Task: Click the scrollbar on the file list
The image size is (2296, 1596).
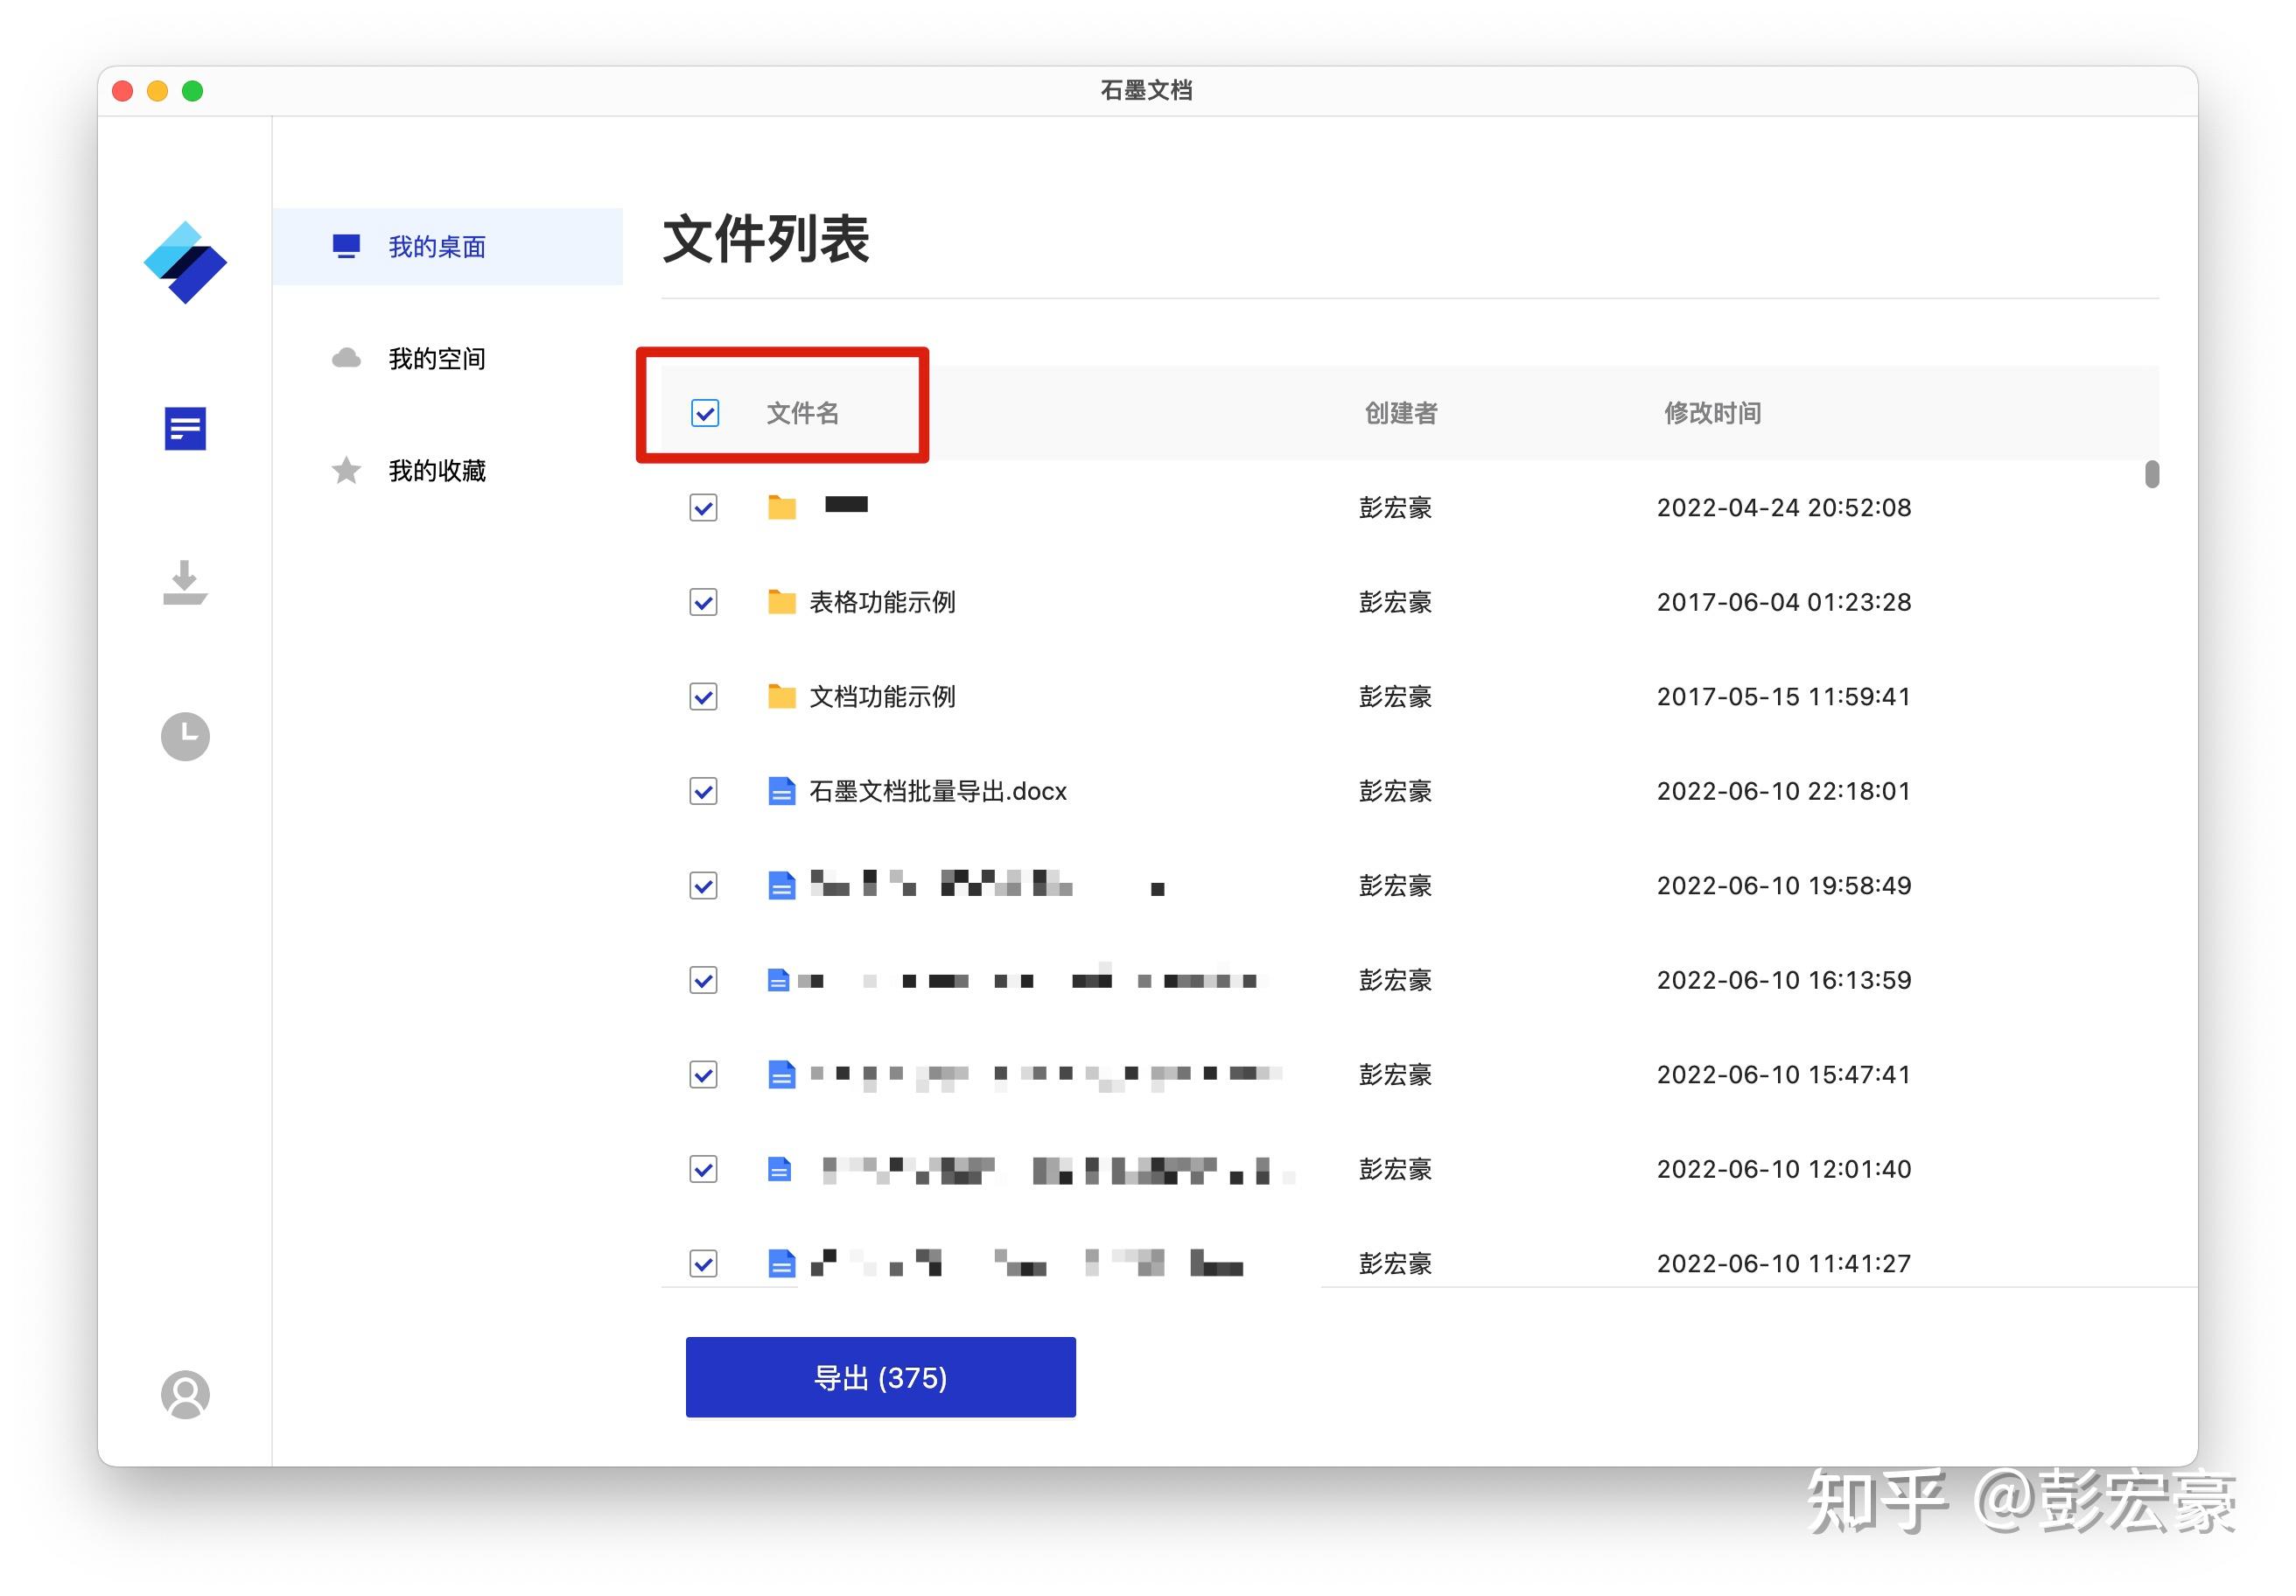Action: click(x=2151, y=475)
